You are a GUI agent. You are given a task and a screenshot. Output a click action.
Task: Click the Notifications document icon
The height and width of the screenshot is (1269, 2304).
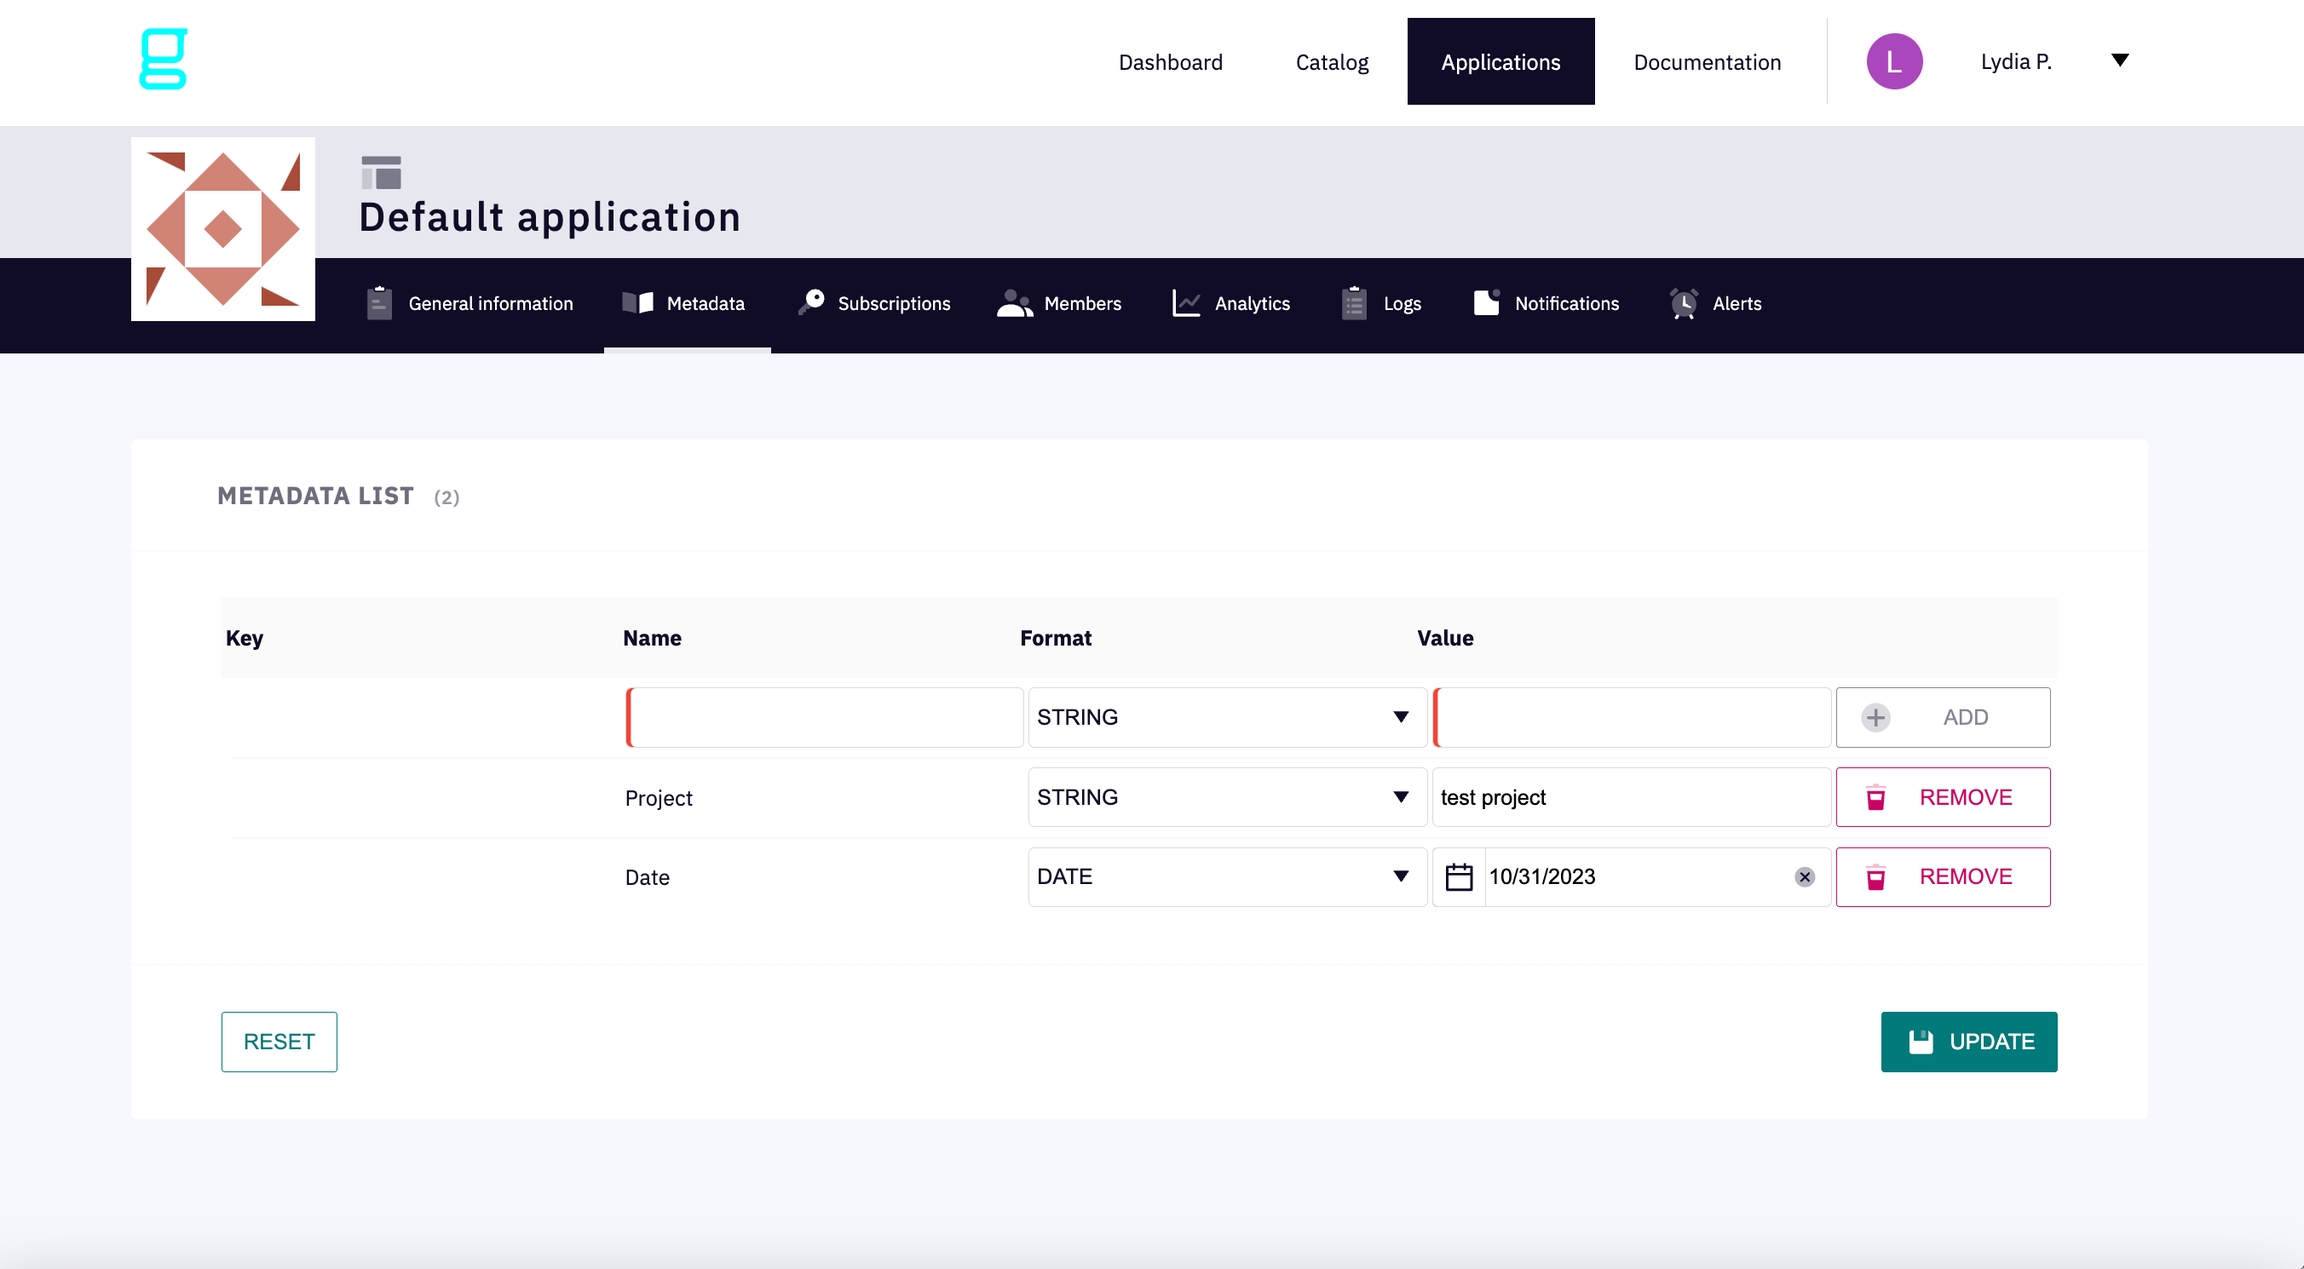[x=1486, y=303]
